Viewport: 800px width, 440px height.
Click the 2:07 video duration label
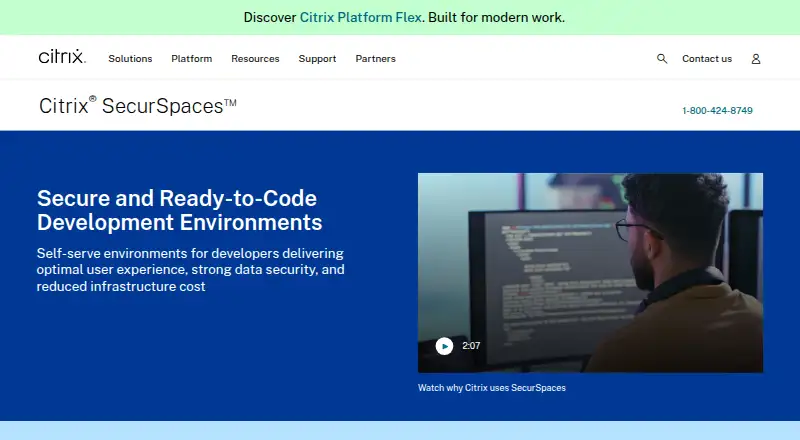[471, 346]
